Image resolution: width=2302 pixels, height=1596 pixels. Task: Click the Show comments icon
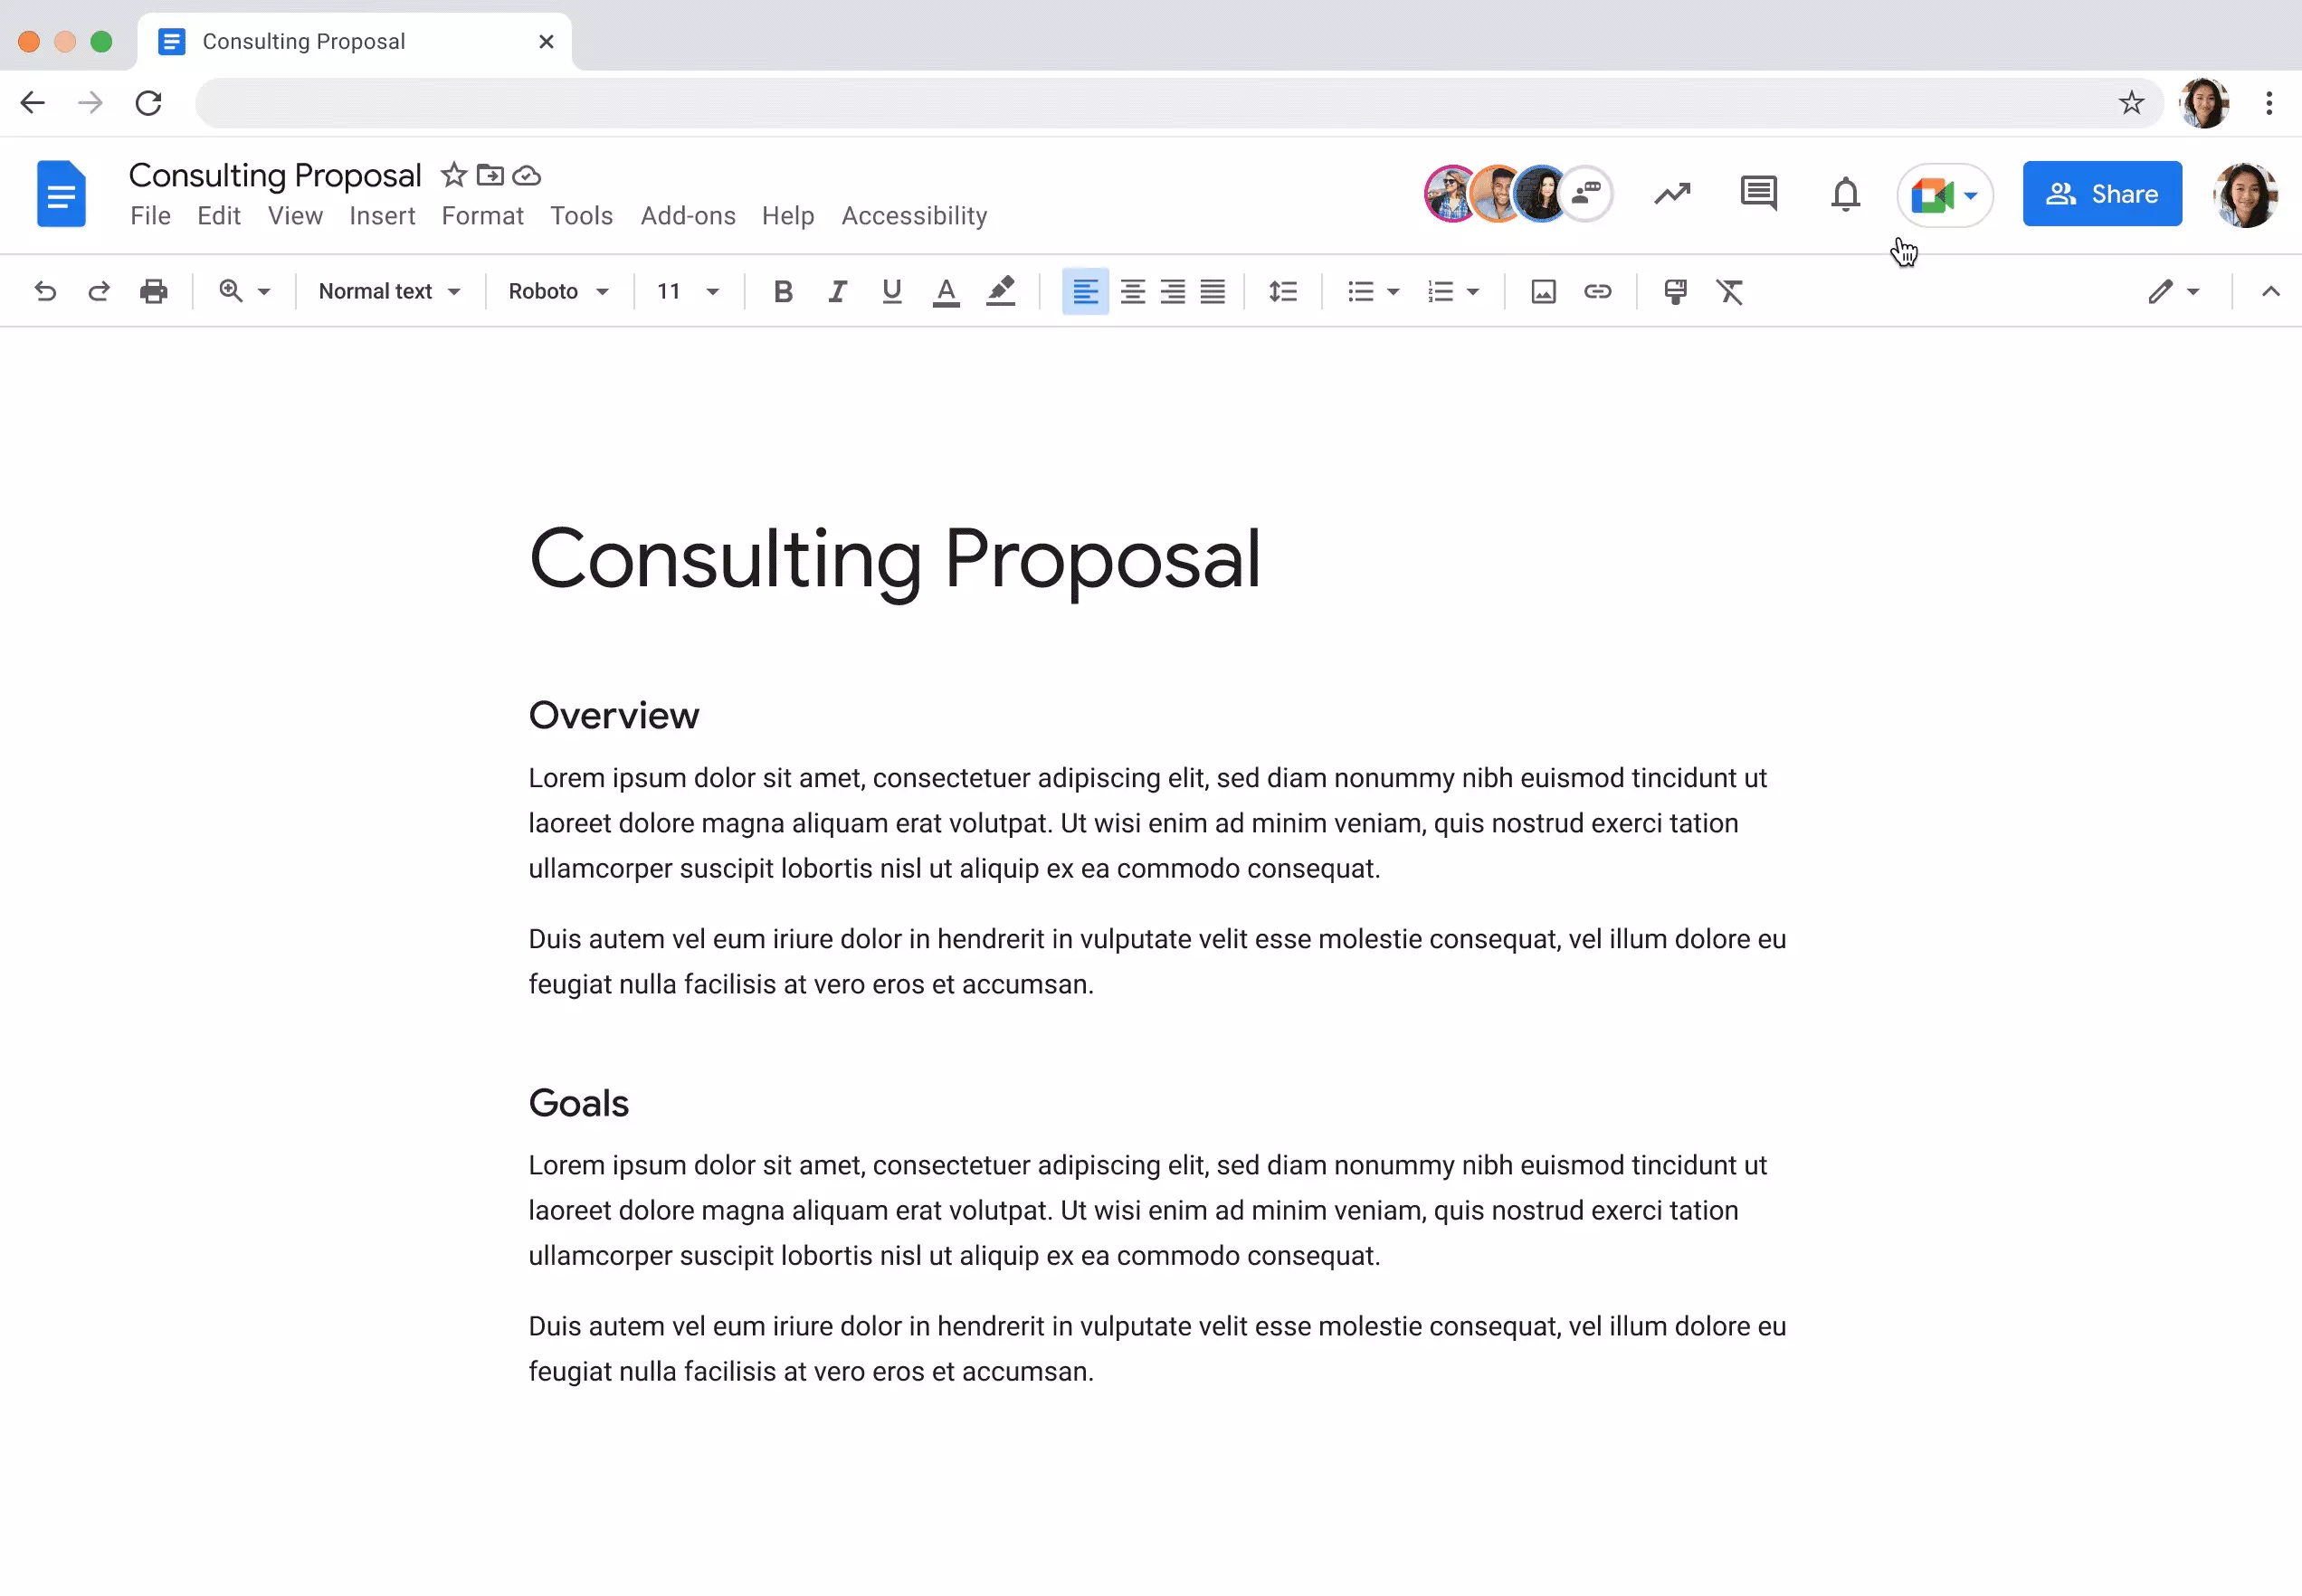1758,194
